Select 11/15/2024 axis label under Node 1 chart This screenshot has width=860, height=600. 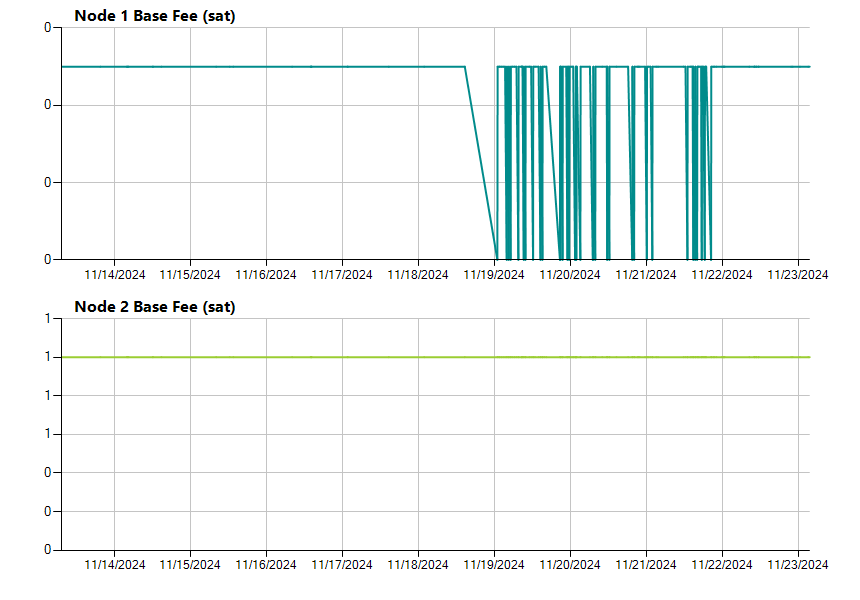tap(190, 274)
